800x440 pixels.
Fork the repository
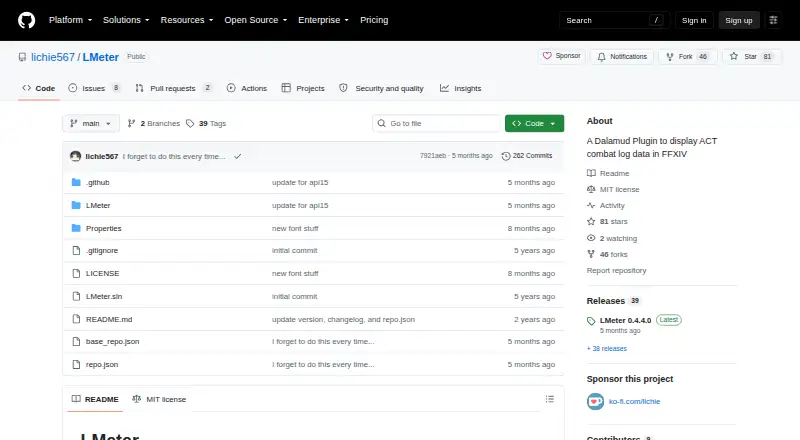[688, 57]
